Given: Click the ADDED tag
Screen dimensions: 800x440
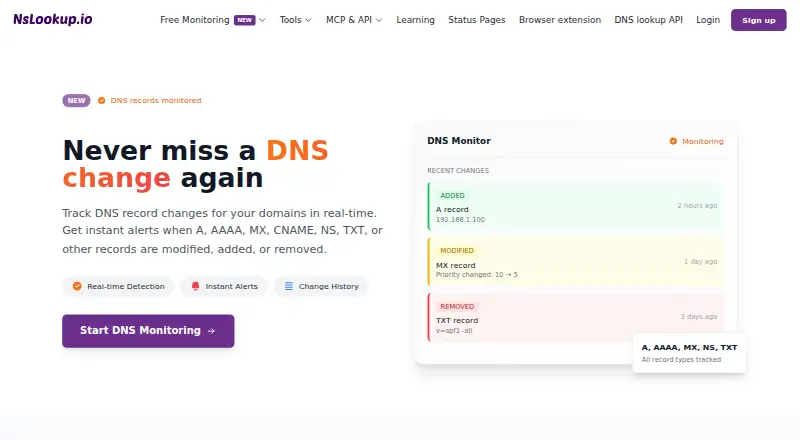Looking at the screenshot, I should click(x=453, y=195).
